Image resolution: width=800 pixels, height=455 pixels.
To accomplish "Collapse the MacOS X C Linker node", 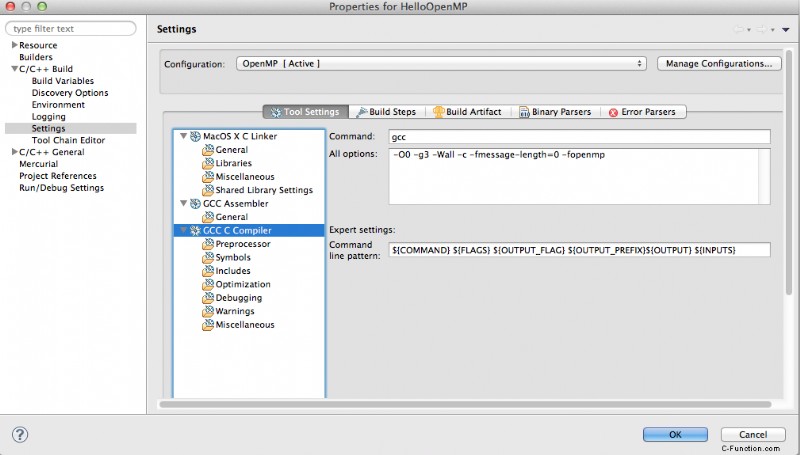I will coord(183,136).
